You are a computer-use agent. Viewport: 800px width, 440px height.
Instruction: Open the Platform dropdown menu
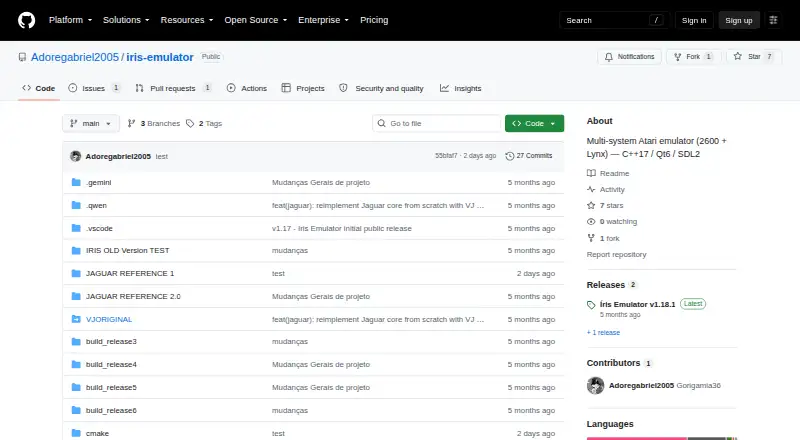[x=70, y=20]
